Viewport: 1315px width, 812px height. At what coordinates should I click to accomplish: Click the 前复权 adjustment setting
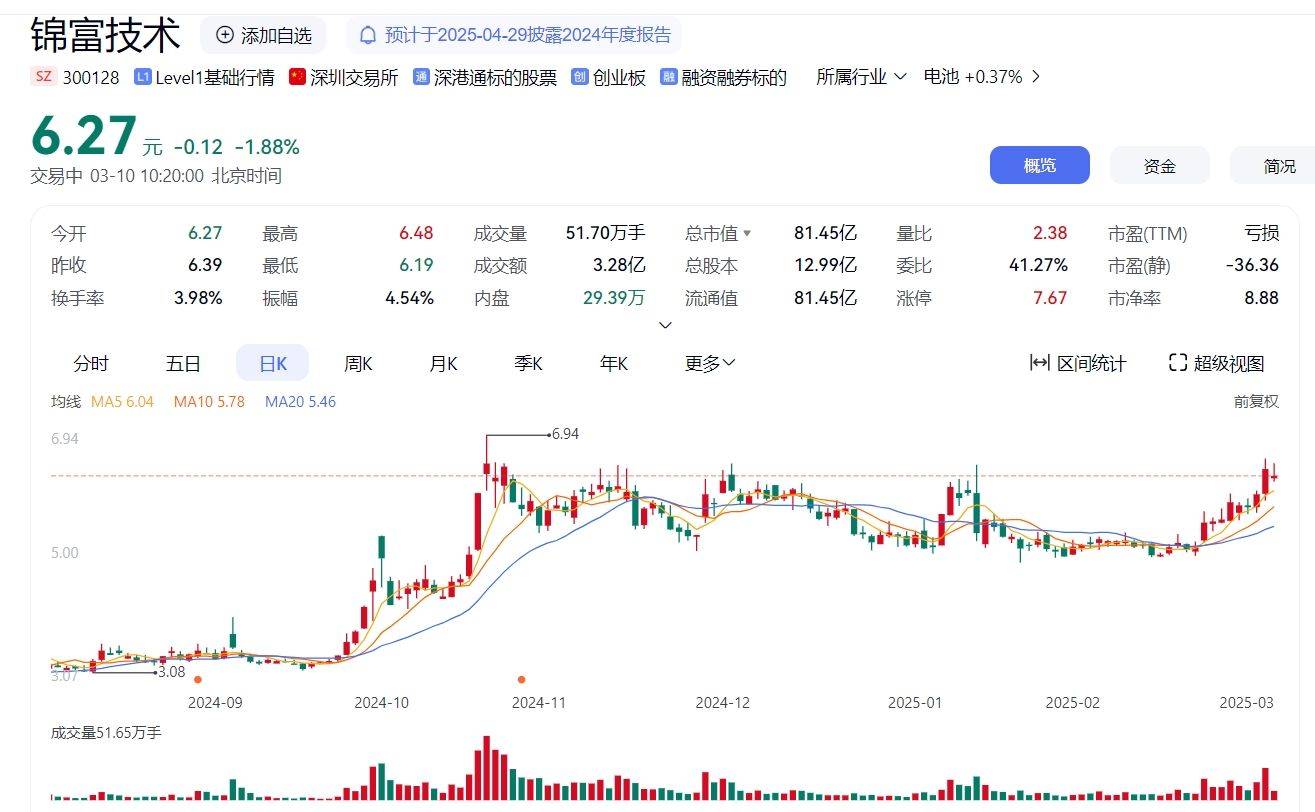click(x=1256, y=401)
